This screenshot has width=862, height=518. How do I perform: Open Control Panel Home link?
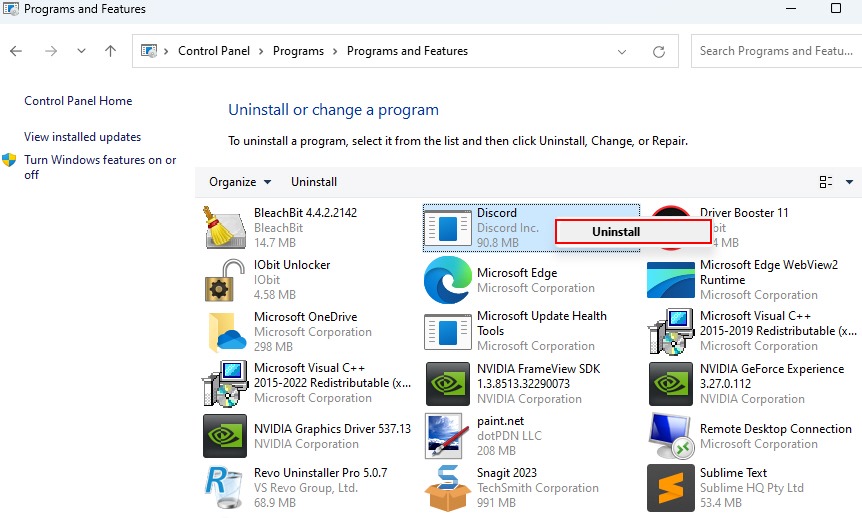pos(78,101)
